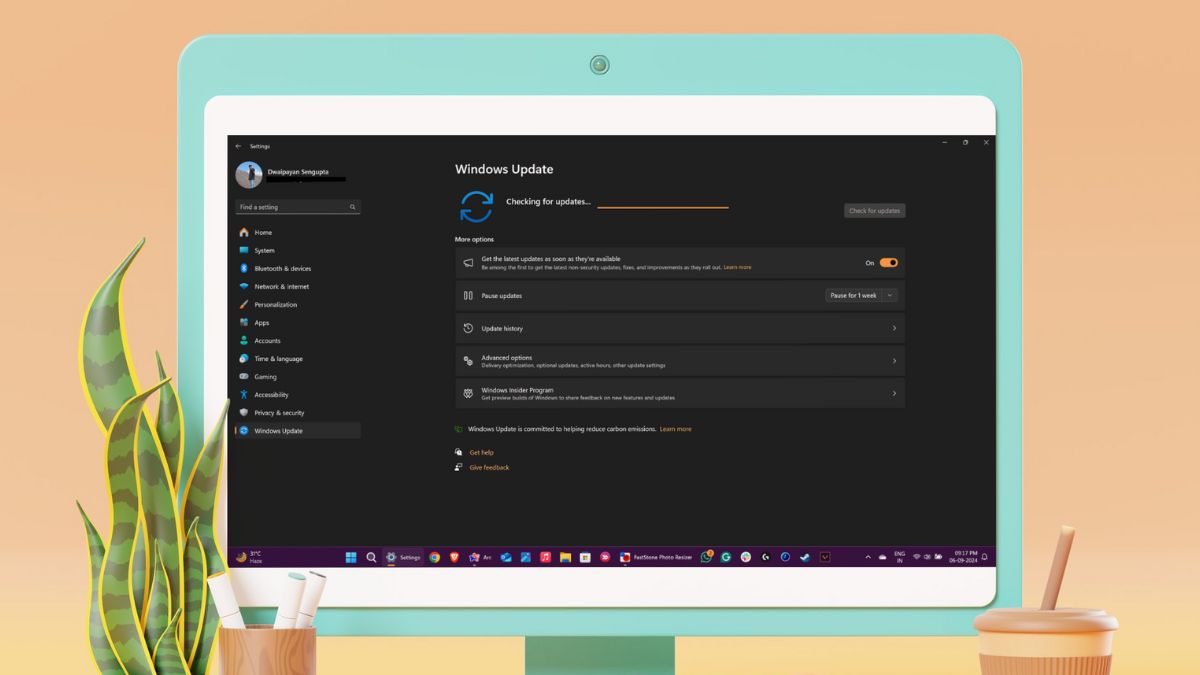The width and height of the screenshot is (1200, 675).
Task: Click the orange checking-for-updates progress bar
Action: point(663,207)
